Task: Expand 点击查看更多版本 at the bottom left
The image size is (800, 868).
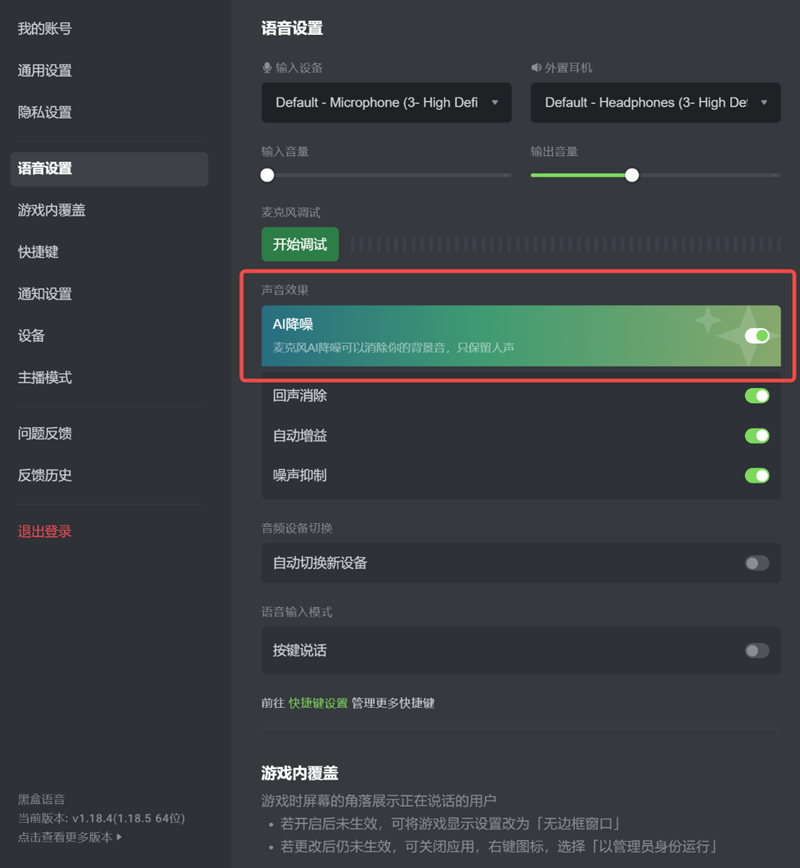Action: tap(70, 837)
